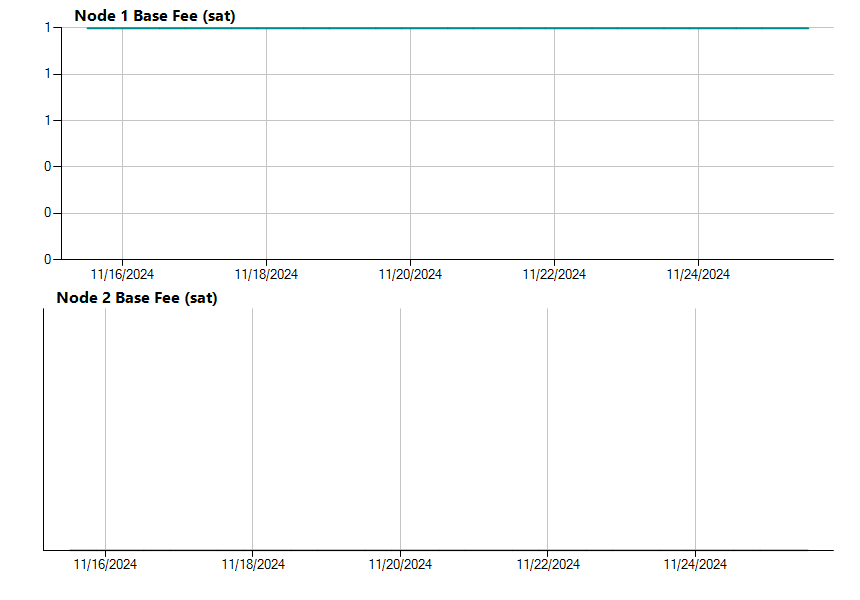The height and width of the screenshot is (600, 860).
Task: Pick 11/24/2024 tick label on Node 1 chart
Action: click(x=698, y=274)
